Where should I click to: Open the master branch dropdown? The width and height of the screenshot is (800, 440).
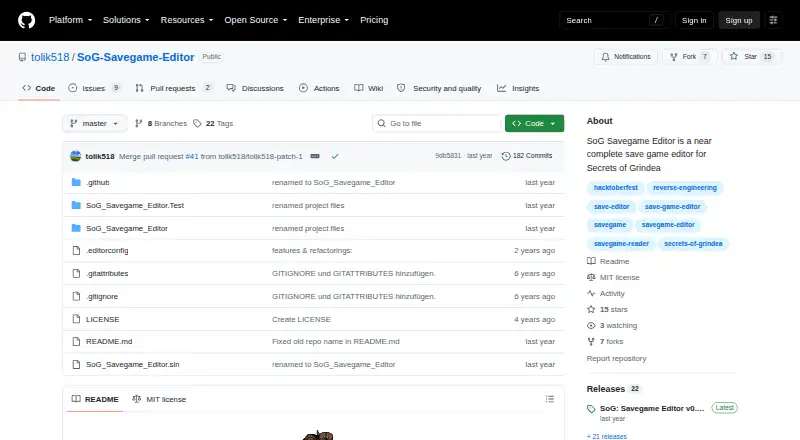tap(94, 124)
